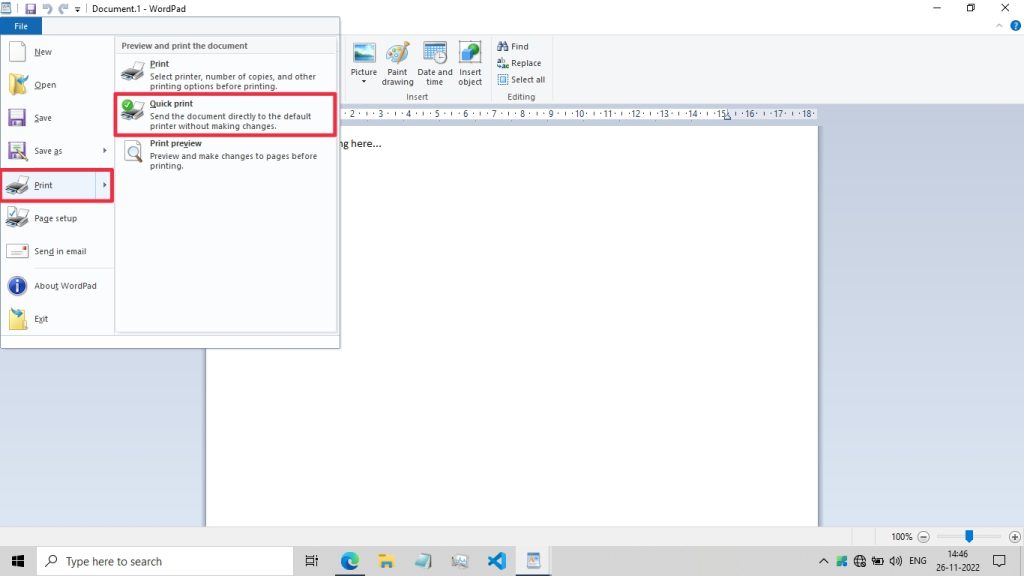
Task: Expand the Print submenu arrow
Action: coord(104,185)
